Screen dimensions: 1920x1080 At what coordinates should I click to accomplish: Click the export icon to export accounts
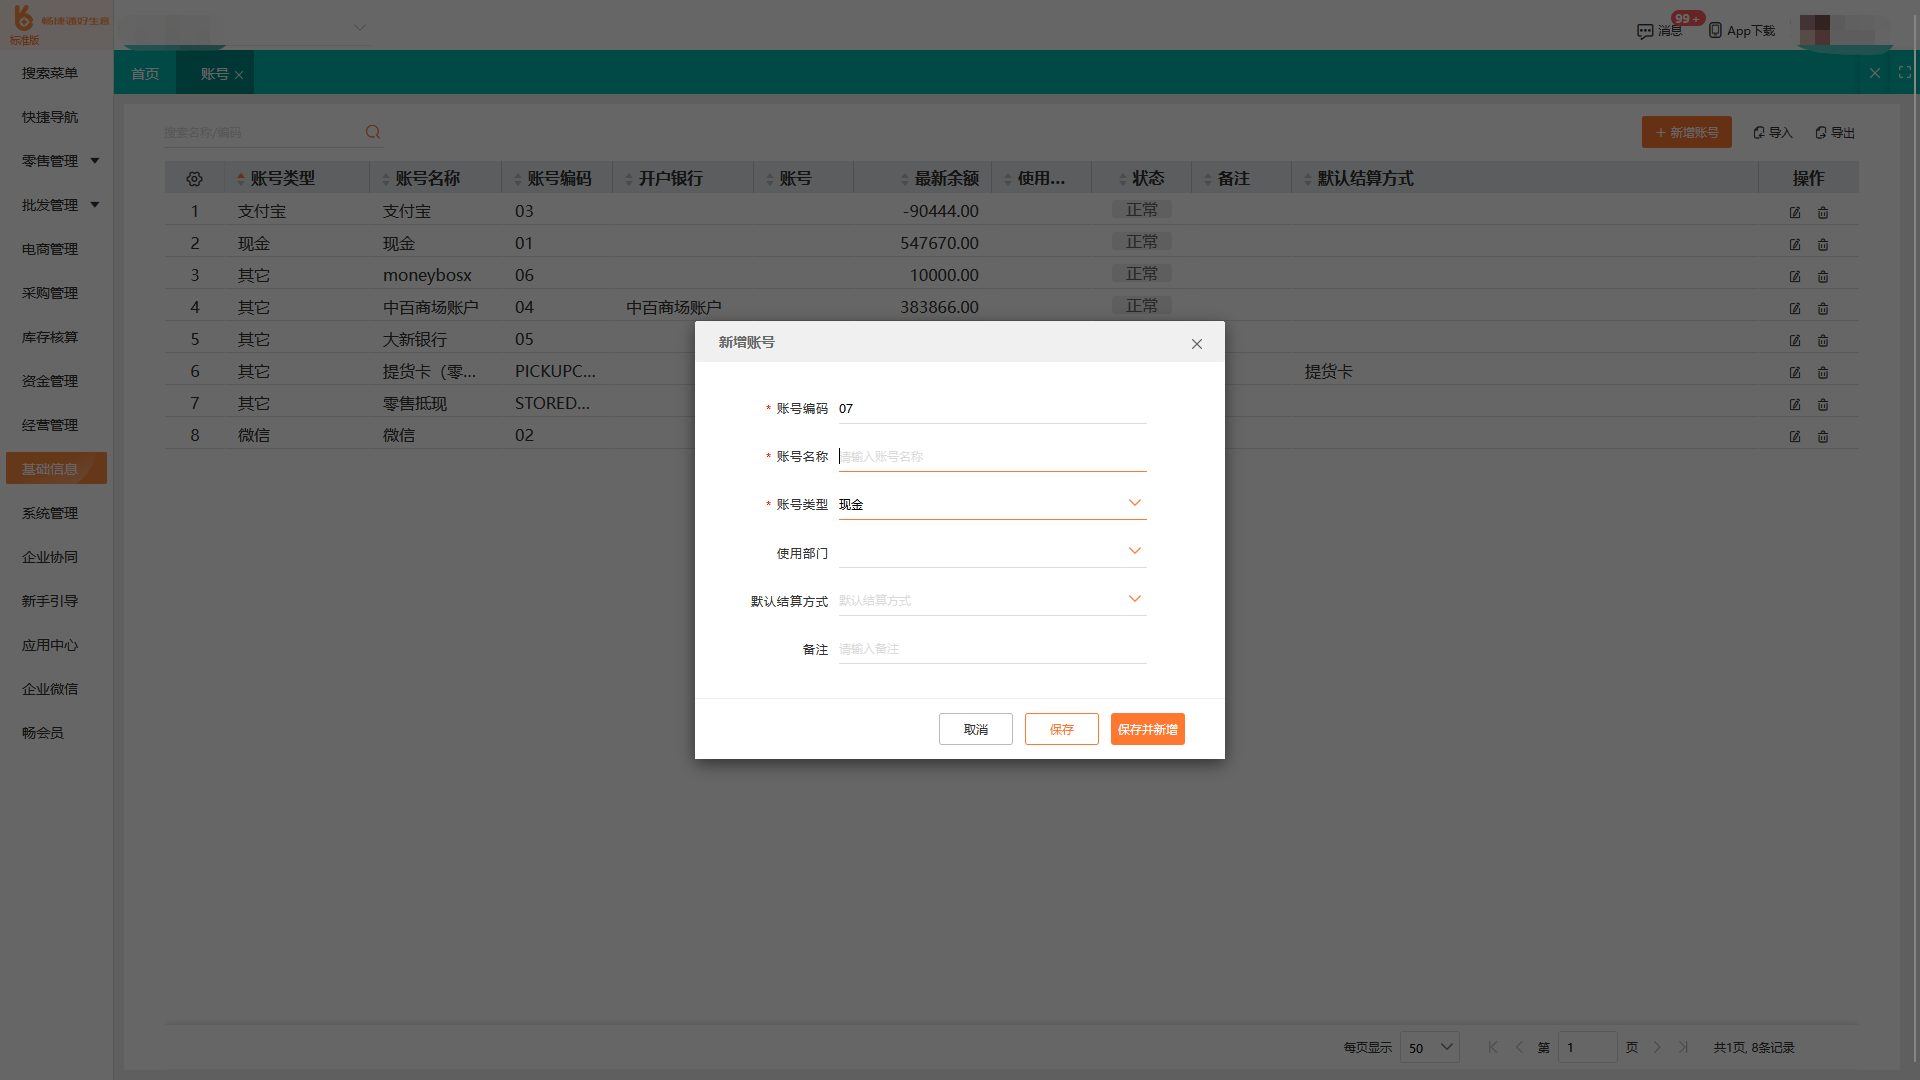pos(1837,132)
